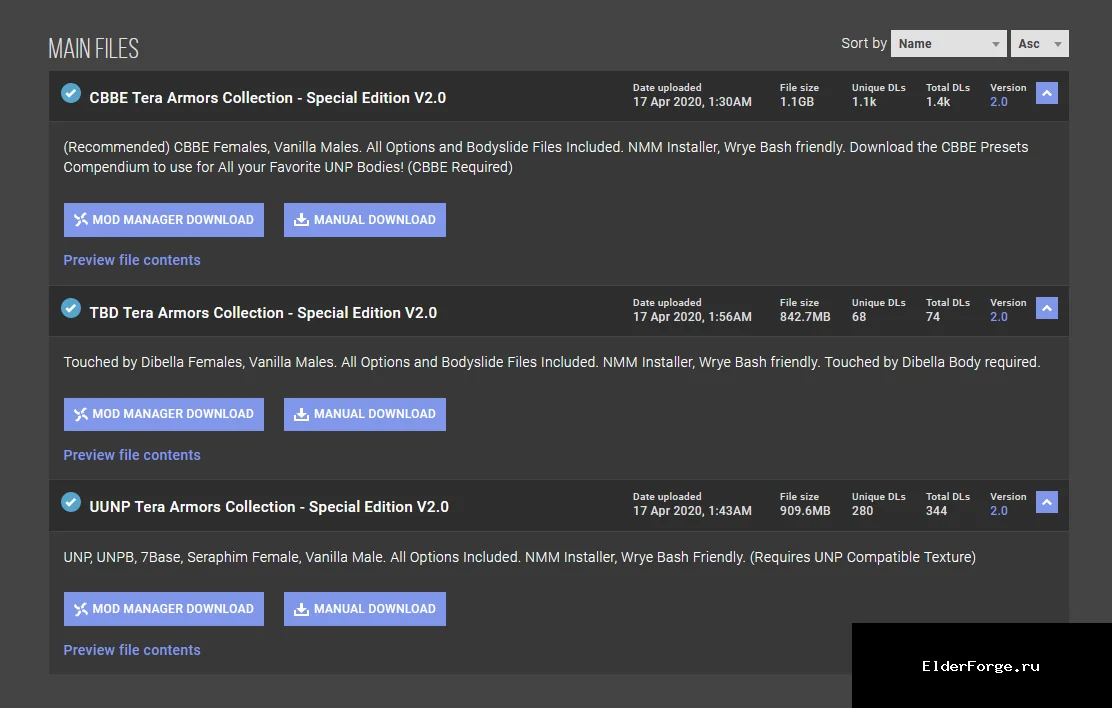Click Mod Manager Download for CBBE file
1112x708 pixels.
[164, 220]
